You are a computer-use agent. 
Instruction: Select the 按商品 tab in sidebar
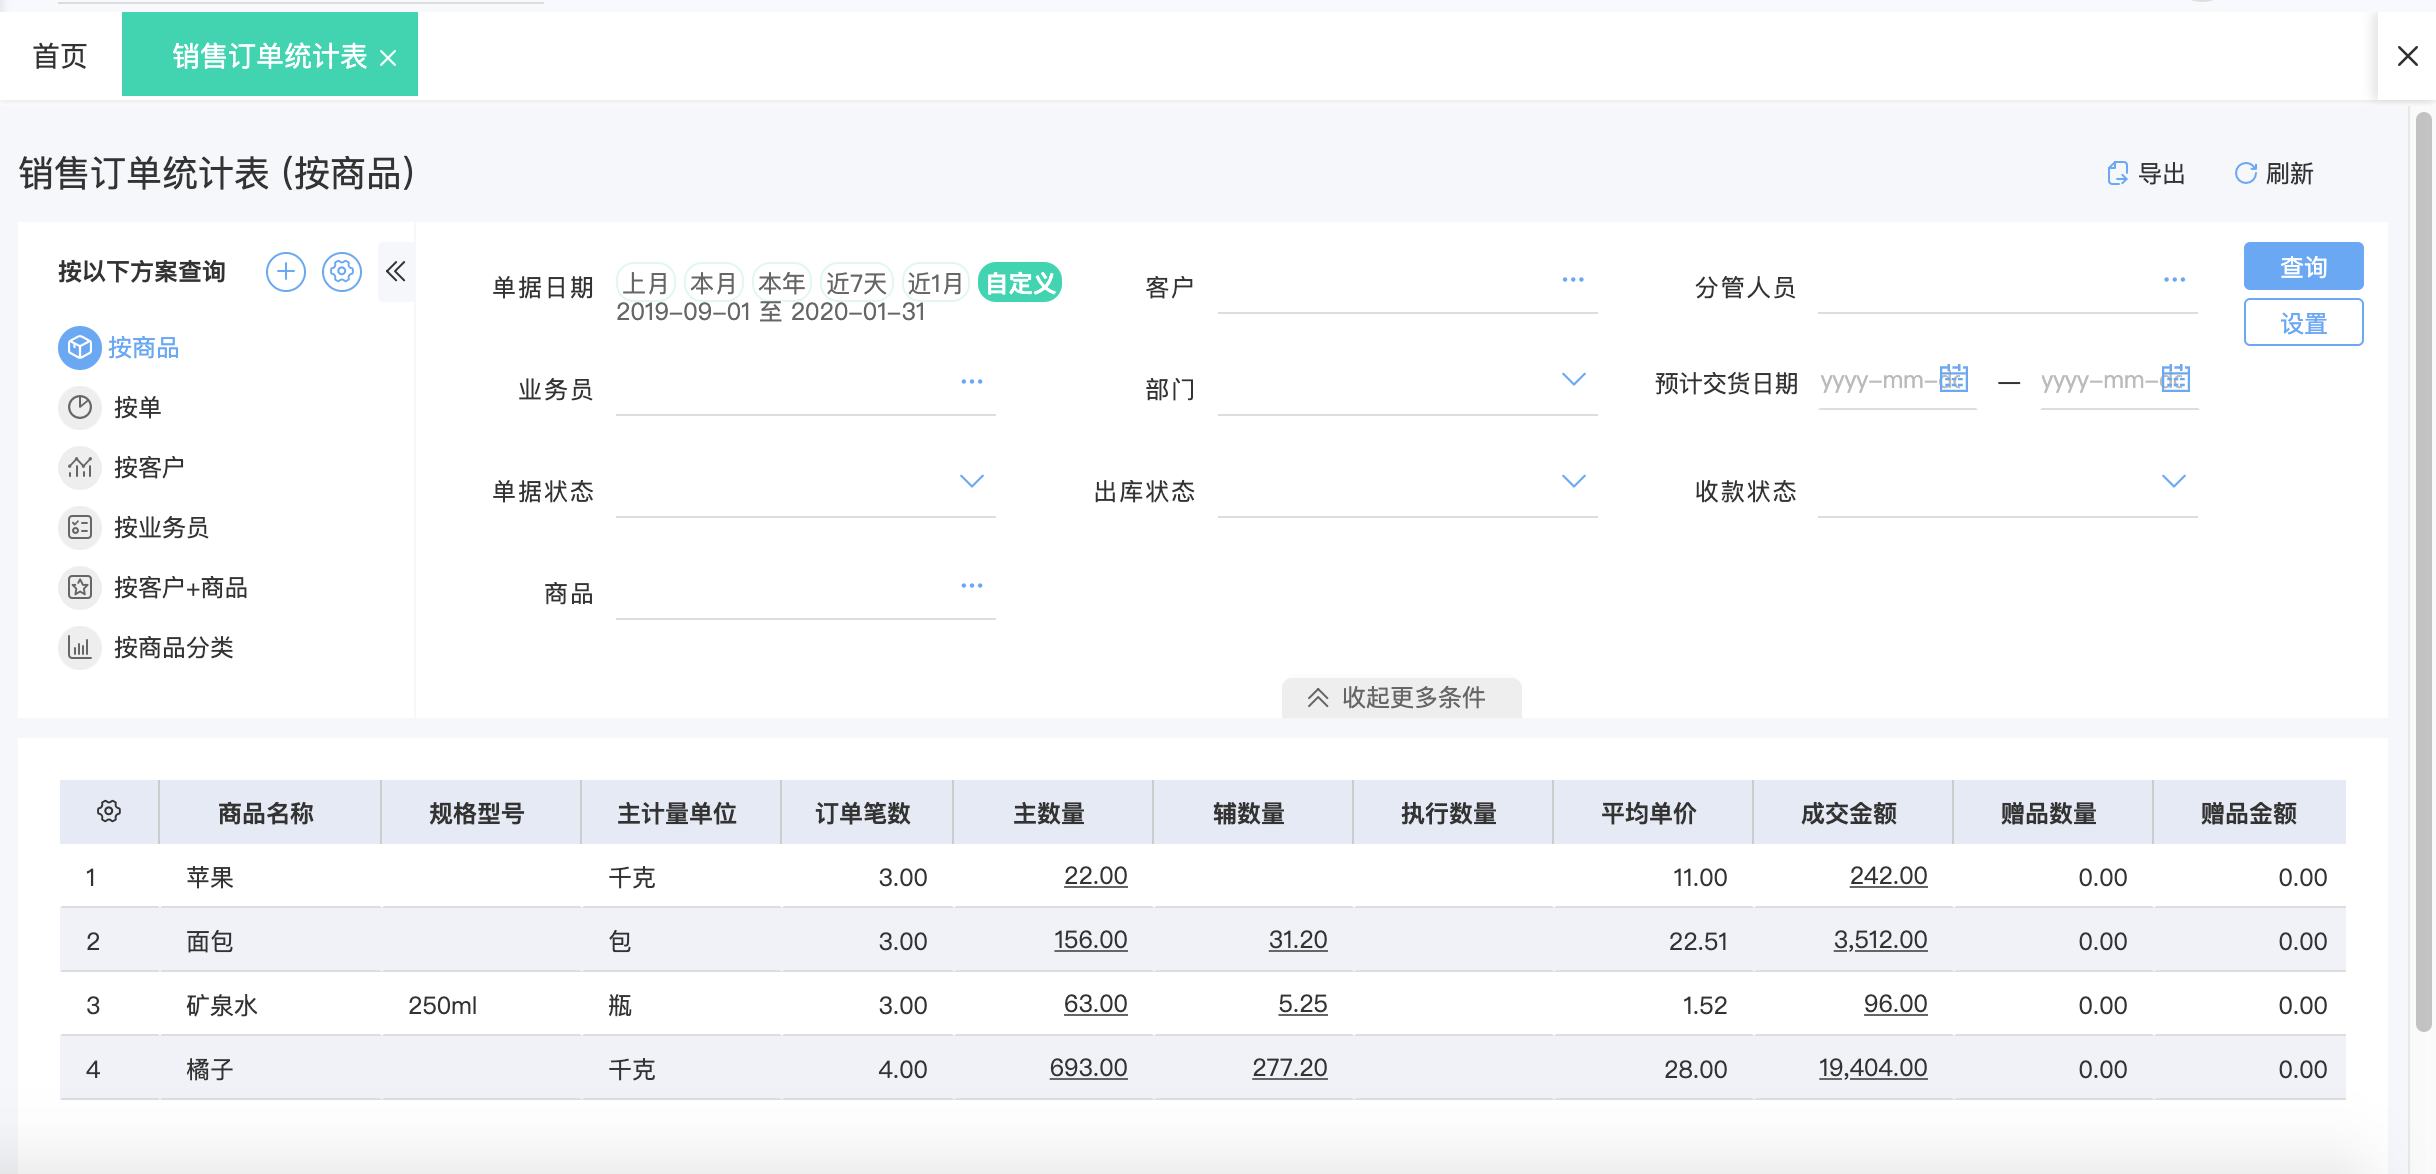pos(143,346)
